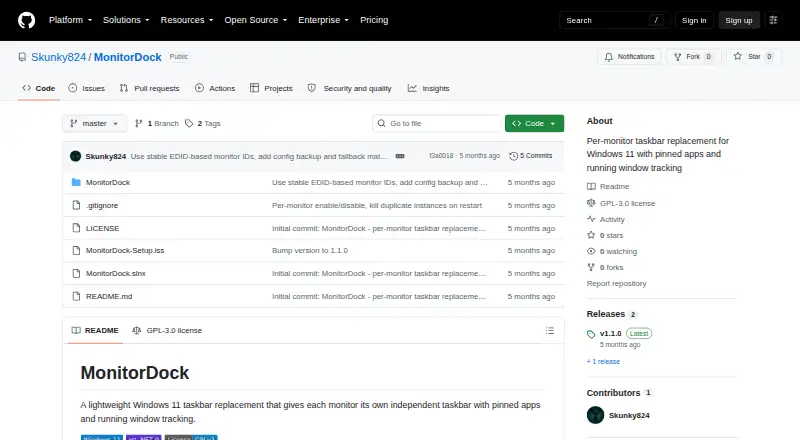Fork the repository

coord(693,57)
